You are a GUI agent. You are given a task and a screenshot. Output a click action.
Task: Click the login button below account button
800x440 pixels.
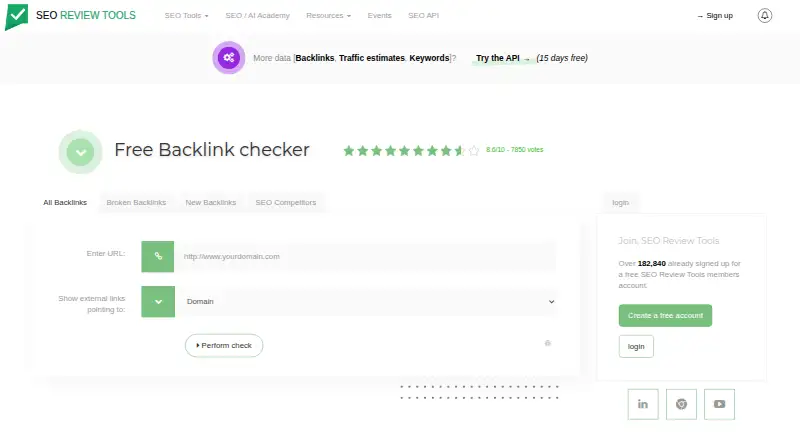point(636,347)
